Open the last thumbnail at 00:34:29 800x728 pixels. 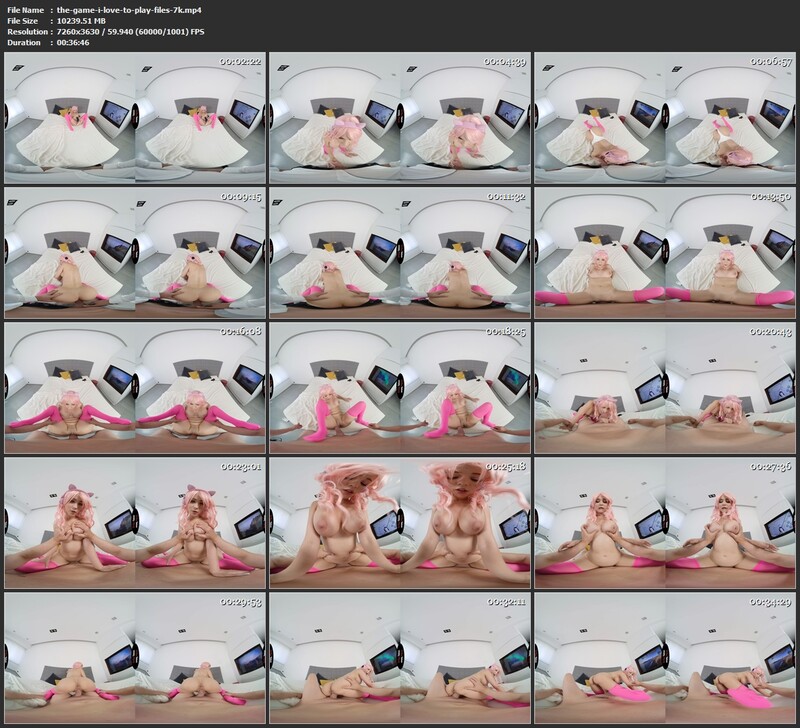[x=665, y=656]
